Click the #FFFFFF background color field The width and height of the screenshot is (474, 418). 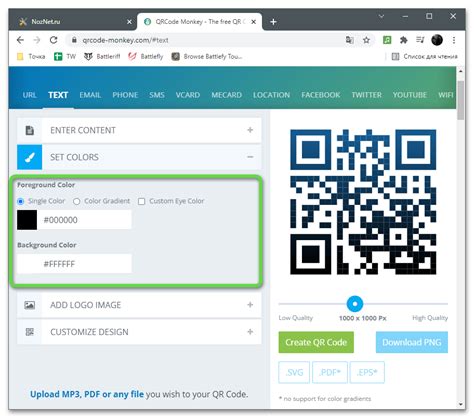[x=85, y=264]
